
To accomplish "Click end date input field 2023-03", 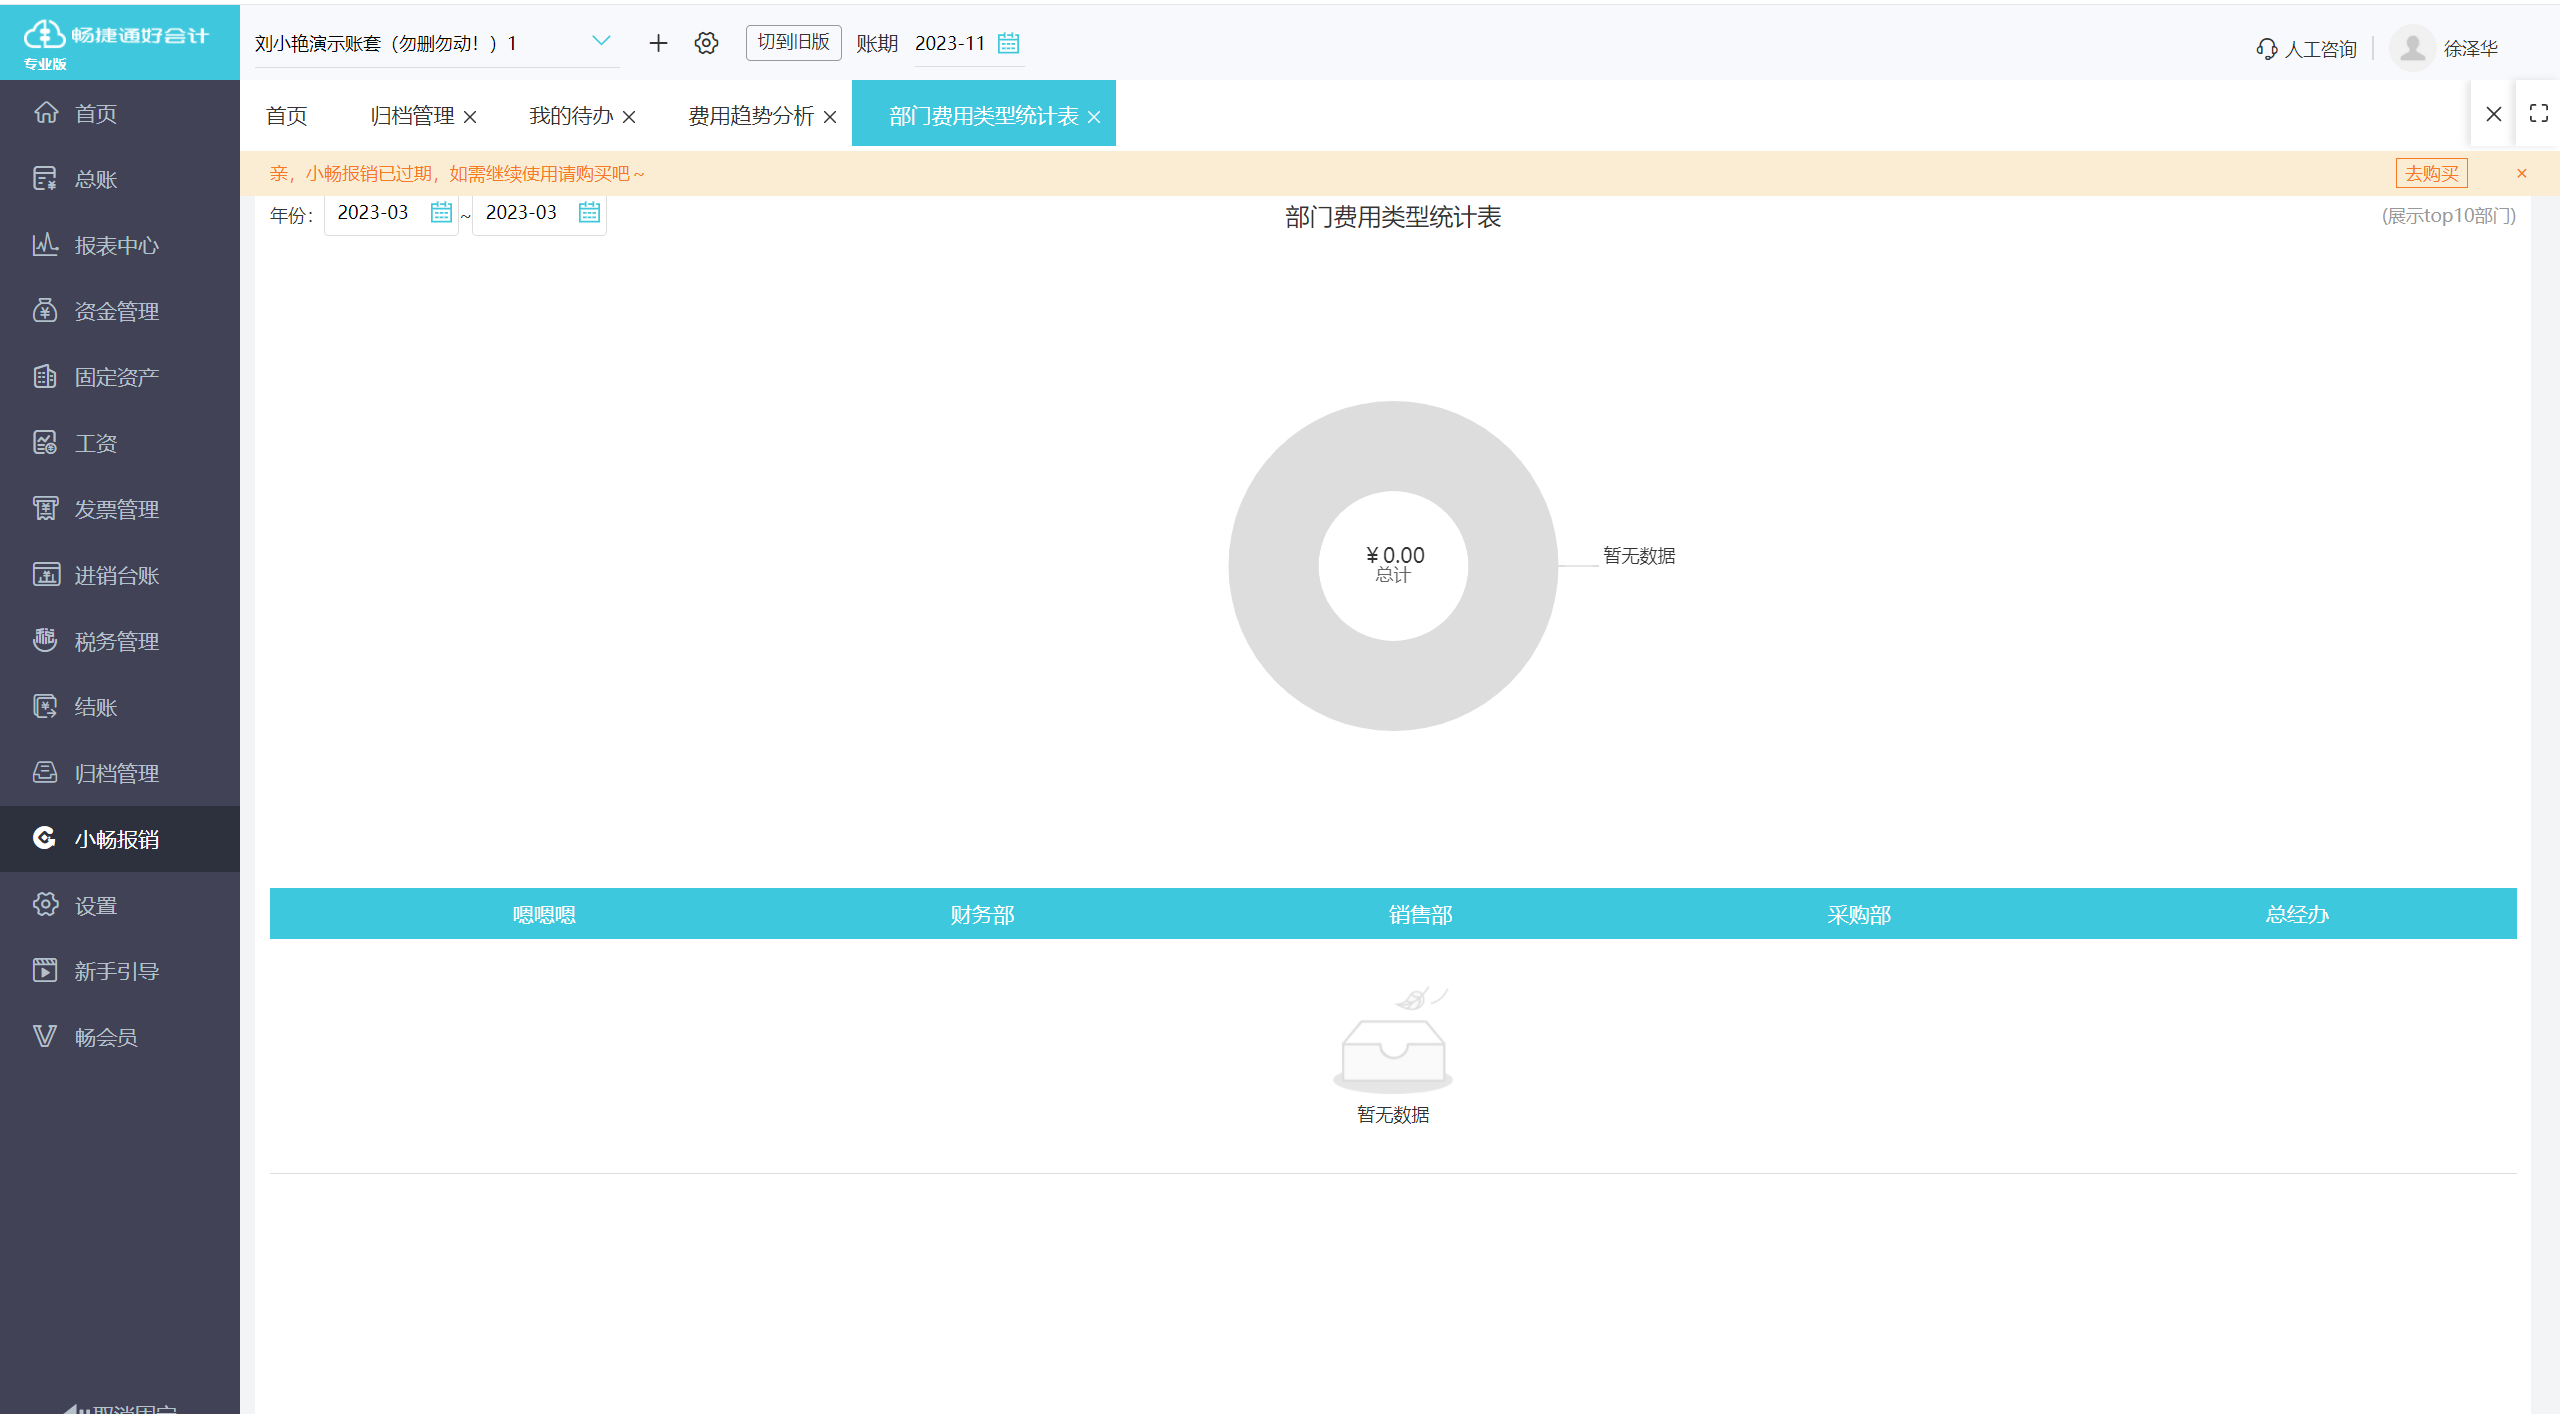I will (x=522, y=212).
